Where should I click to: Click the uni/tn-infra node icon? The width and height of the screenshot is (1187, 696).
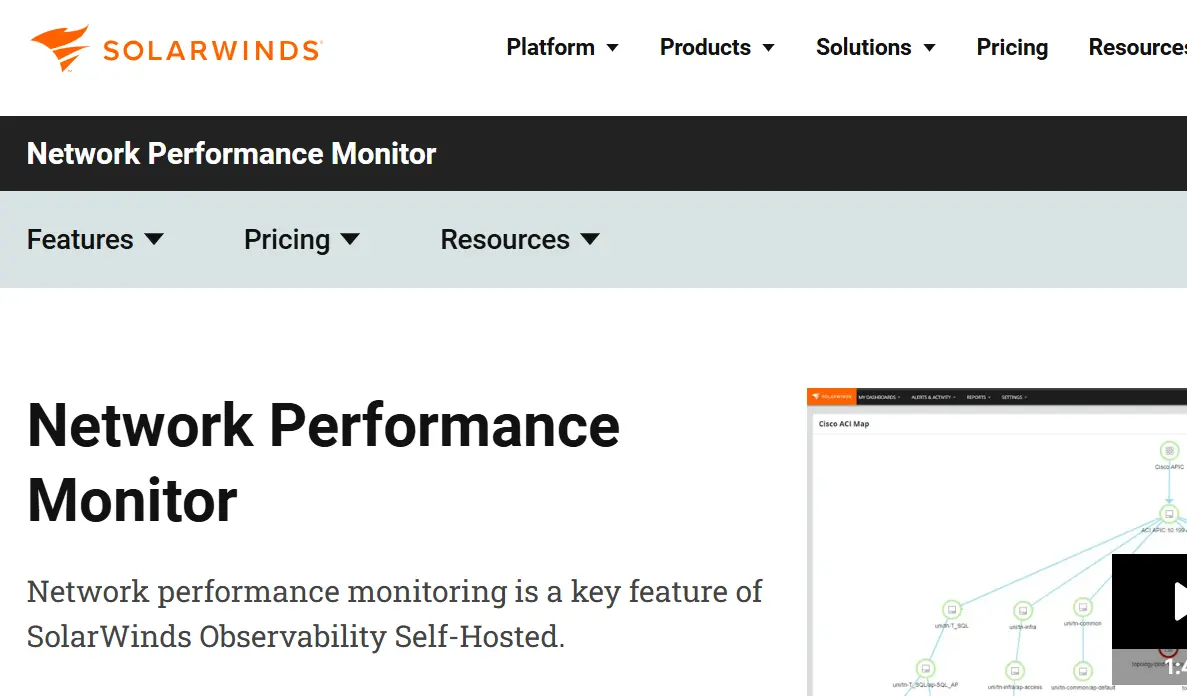coord(1022,610)
